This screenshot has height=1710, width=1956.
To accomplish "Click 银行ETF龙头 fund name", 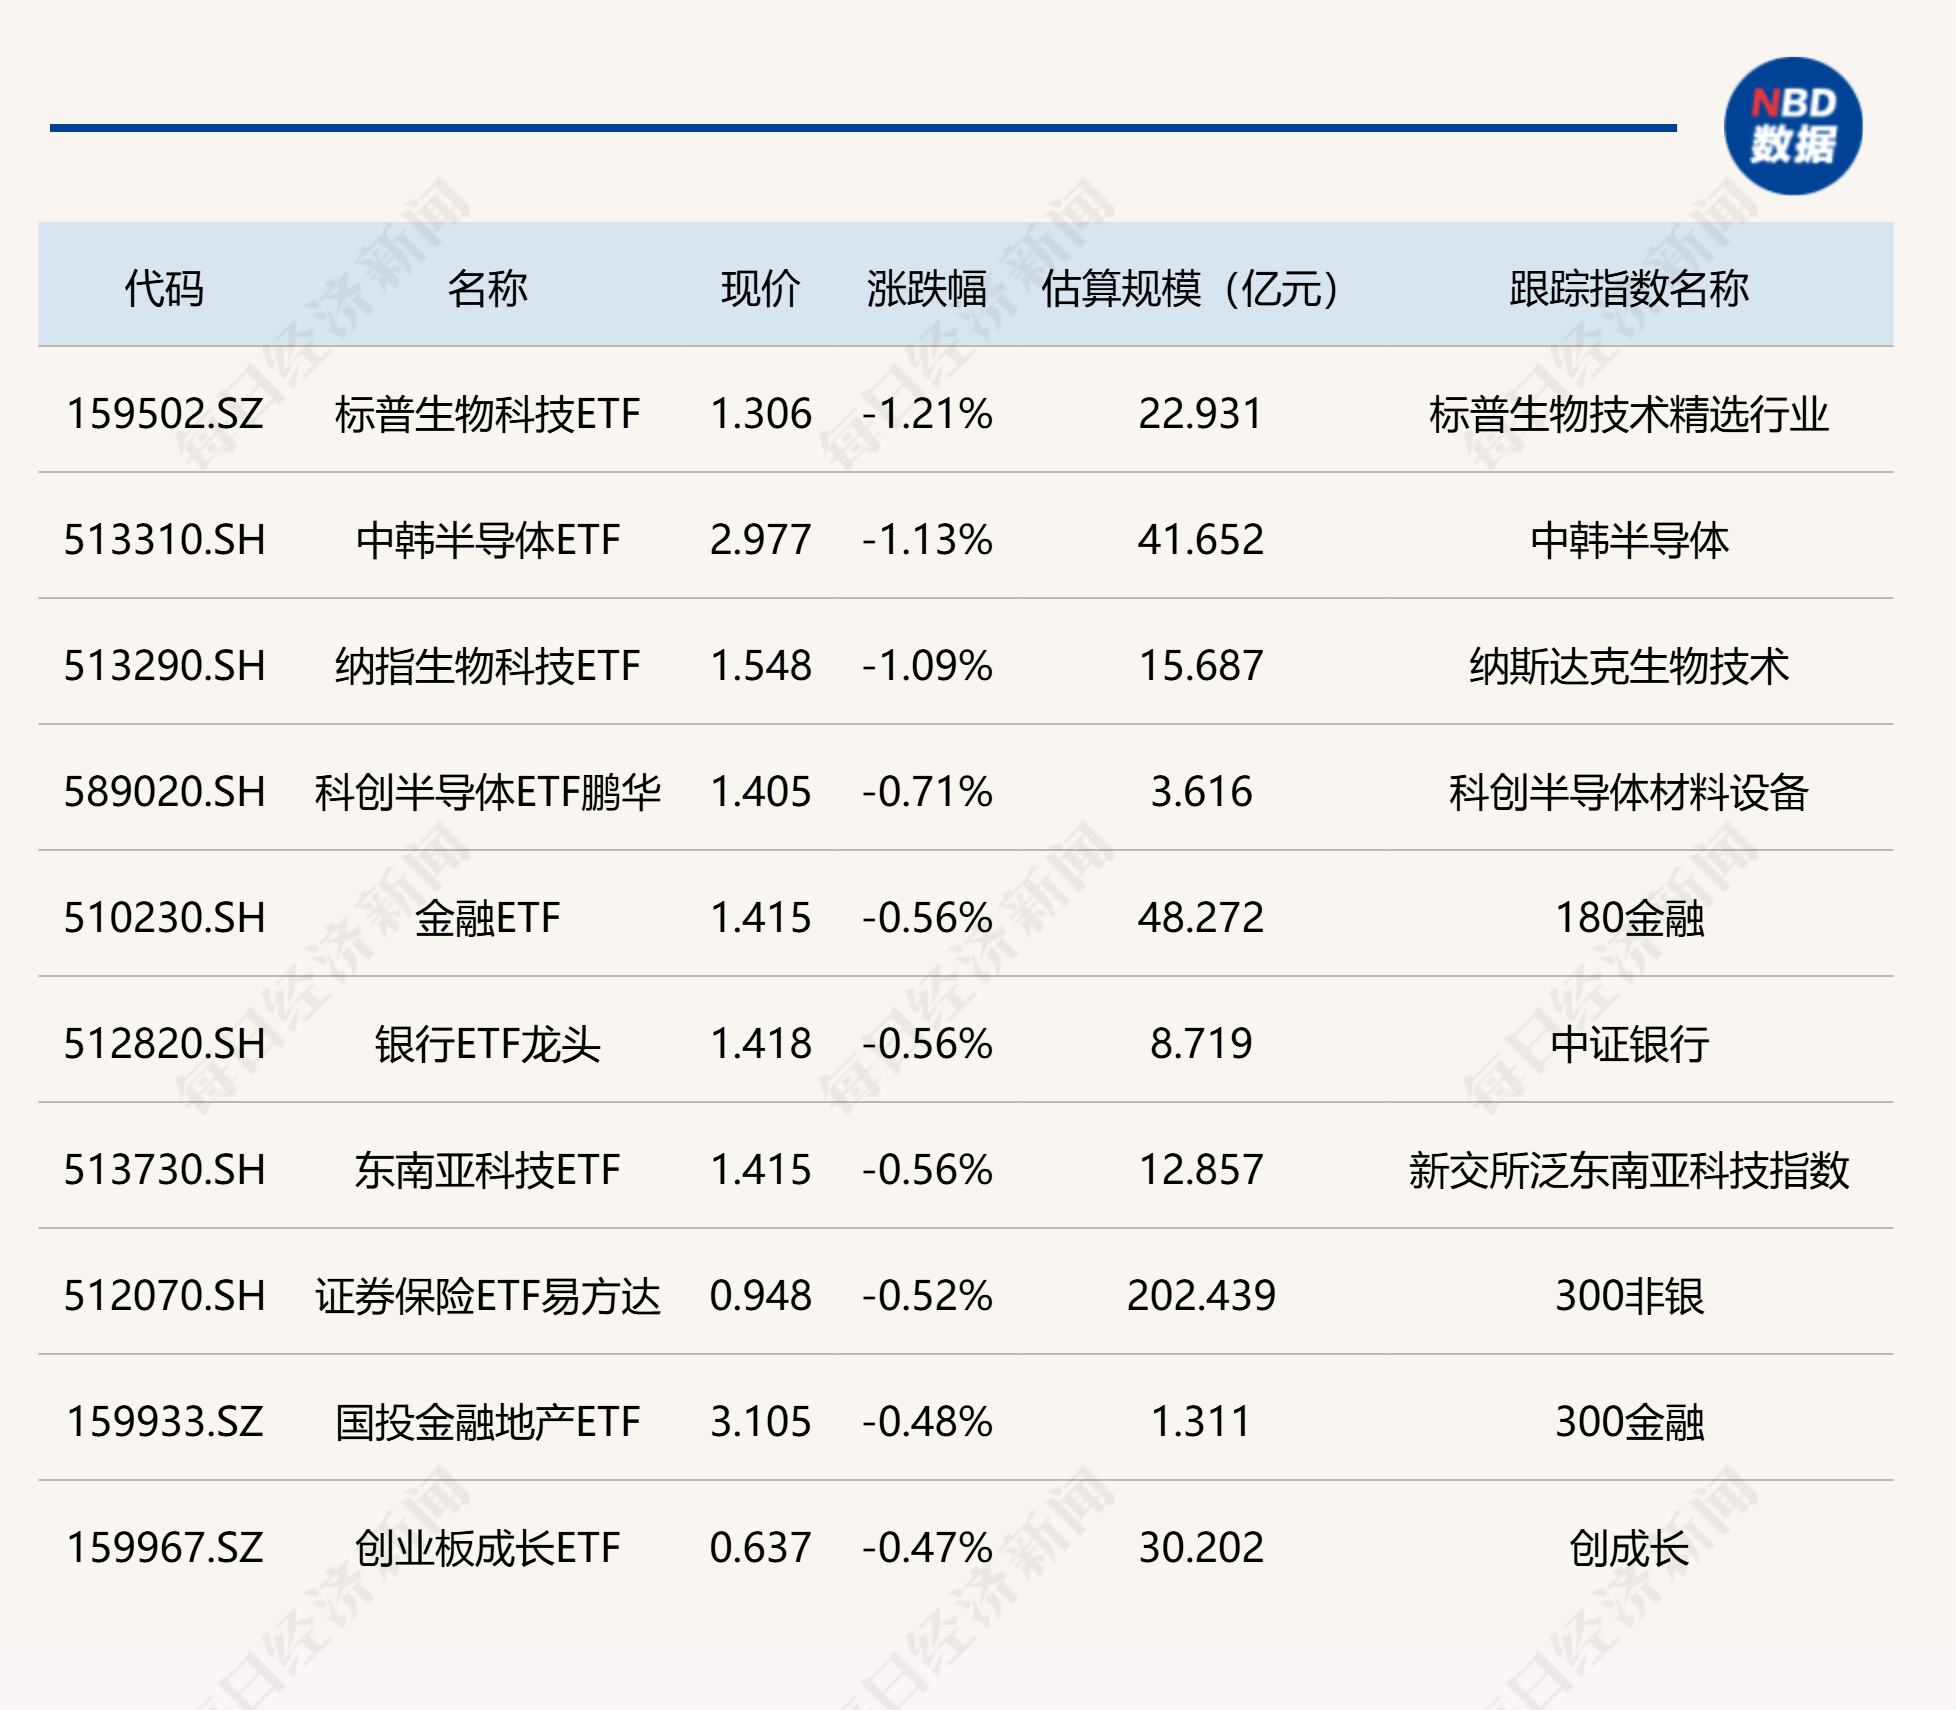I will (x=487, y=1044).
